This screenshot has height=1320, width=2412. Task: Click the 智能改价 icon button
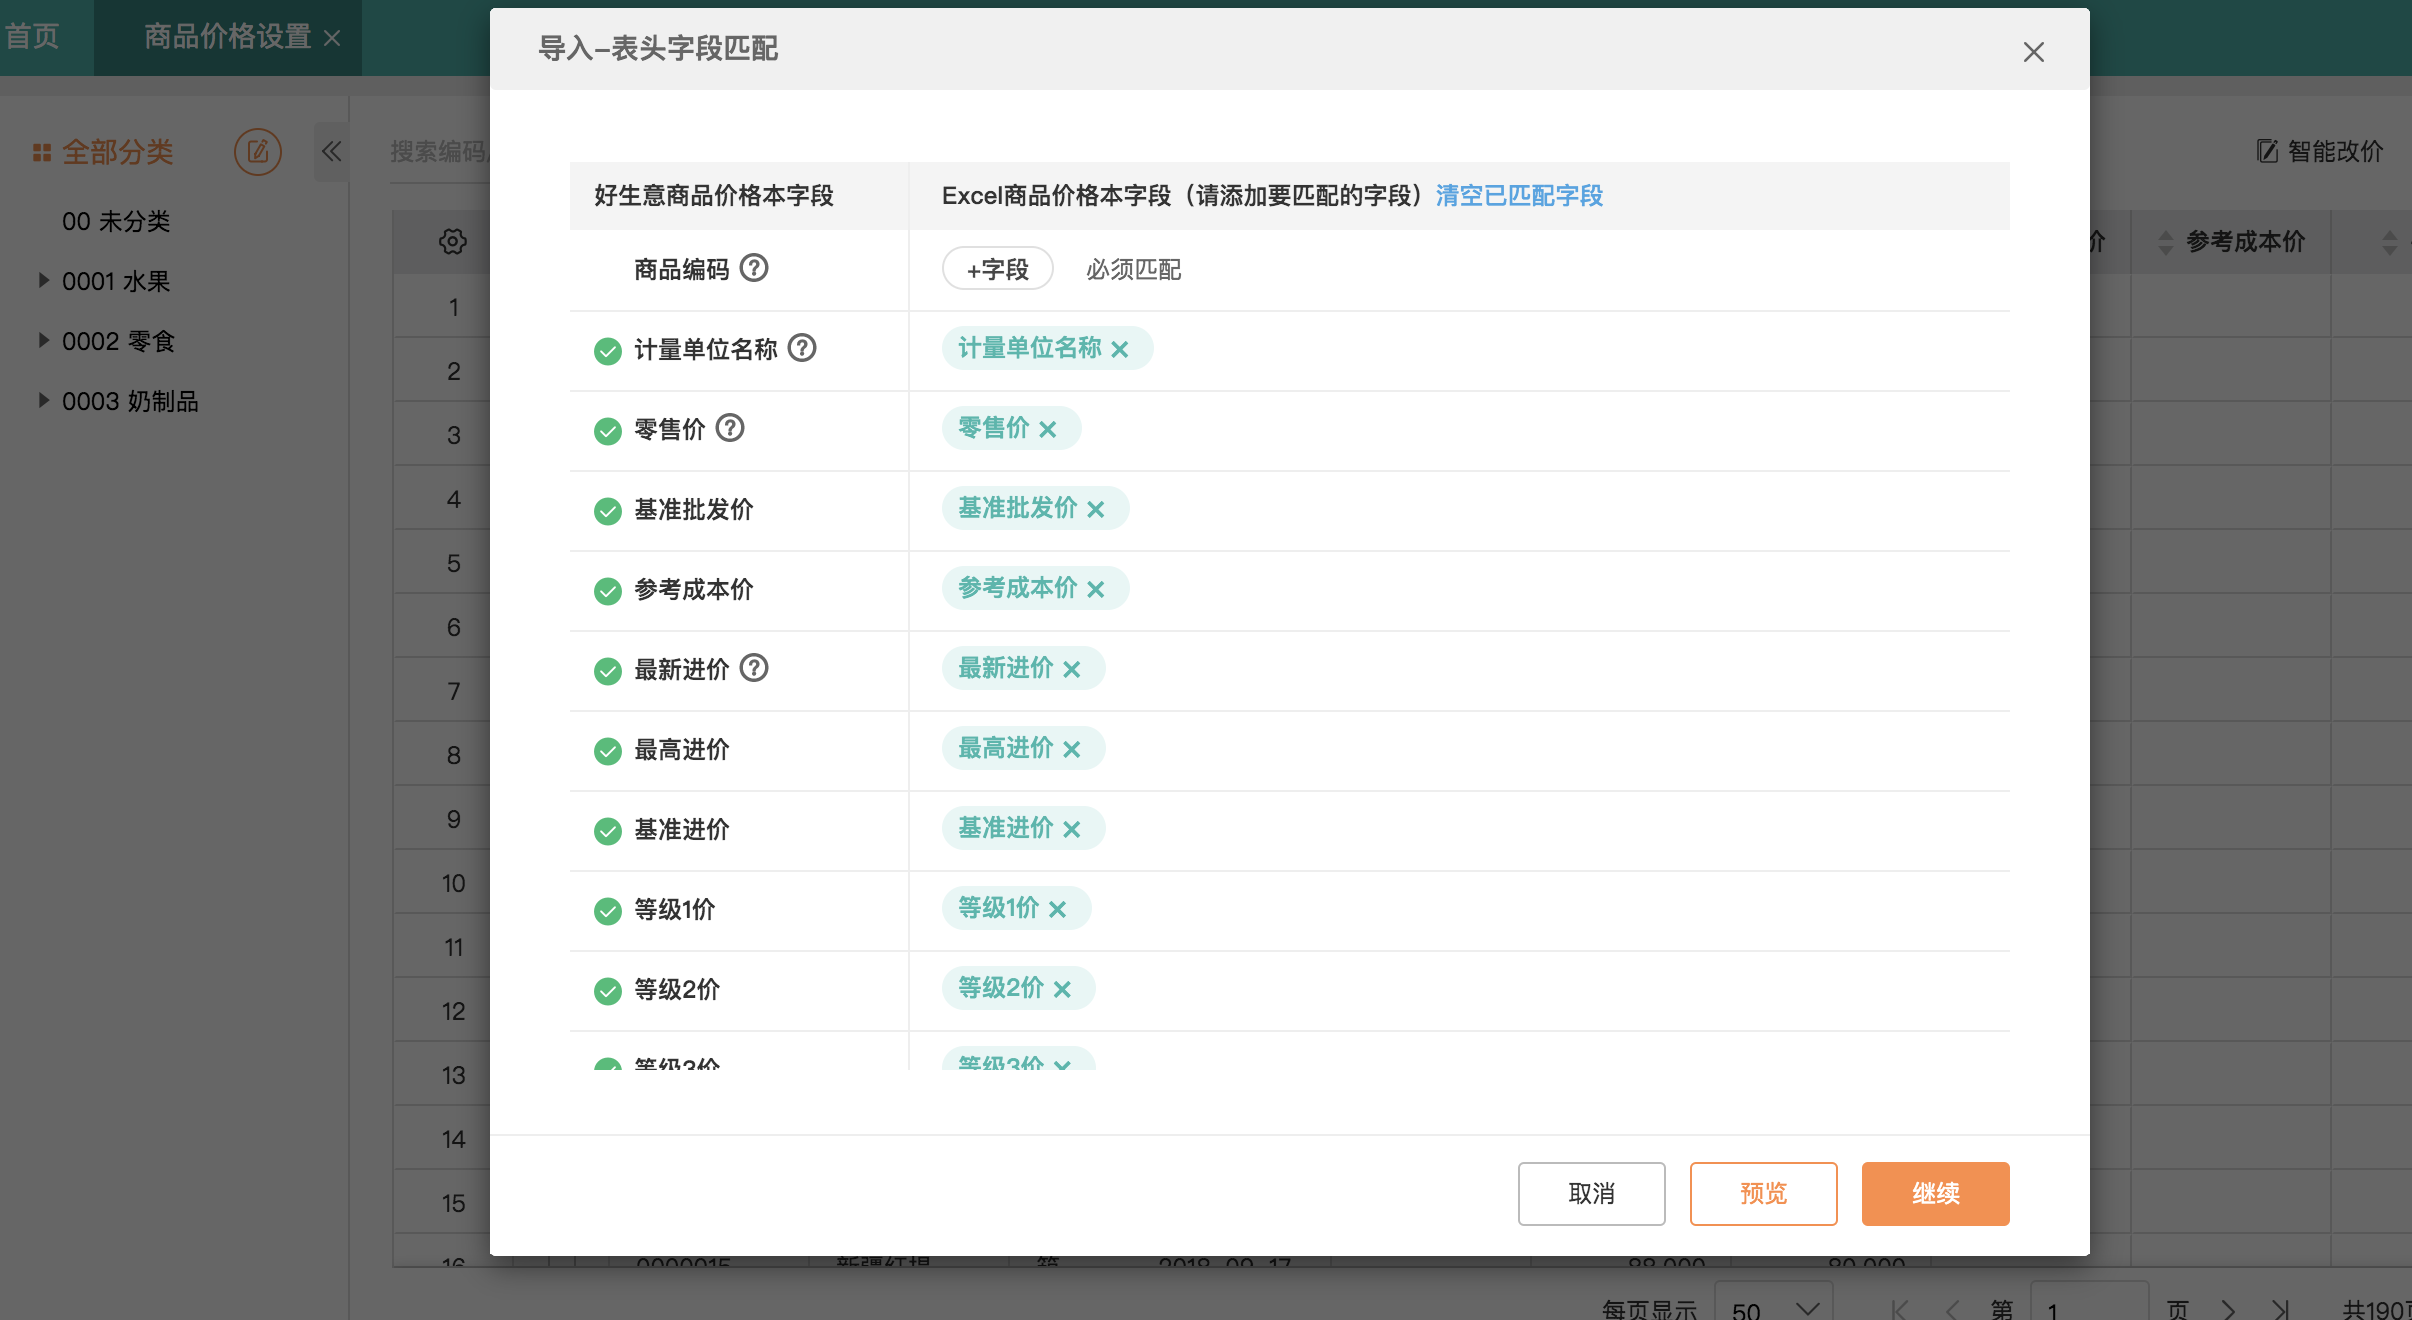pyautogui.click(x=2266, y=153)
